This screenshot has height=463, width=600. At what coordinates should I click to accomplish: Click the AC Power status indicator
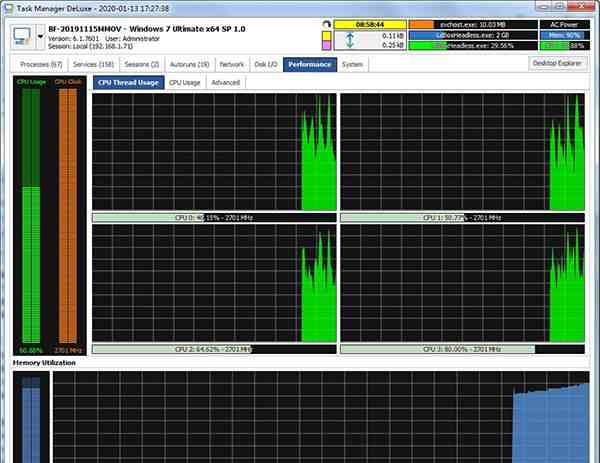pos(564,22)
